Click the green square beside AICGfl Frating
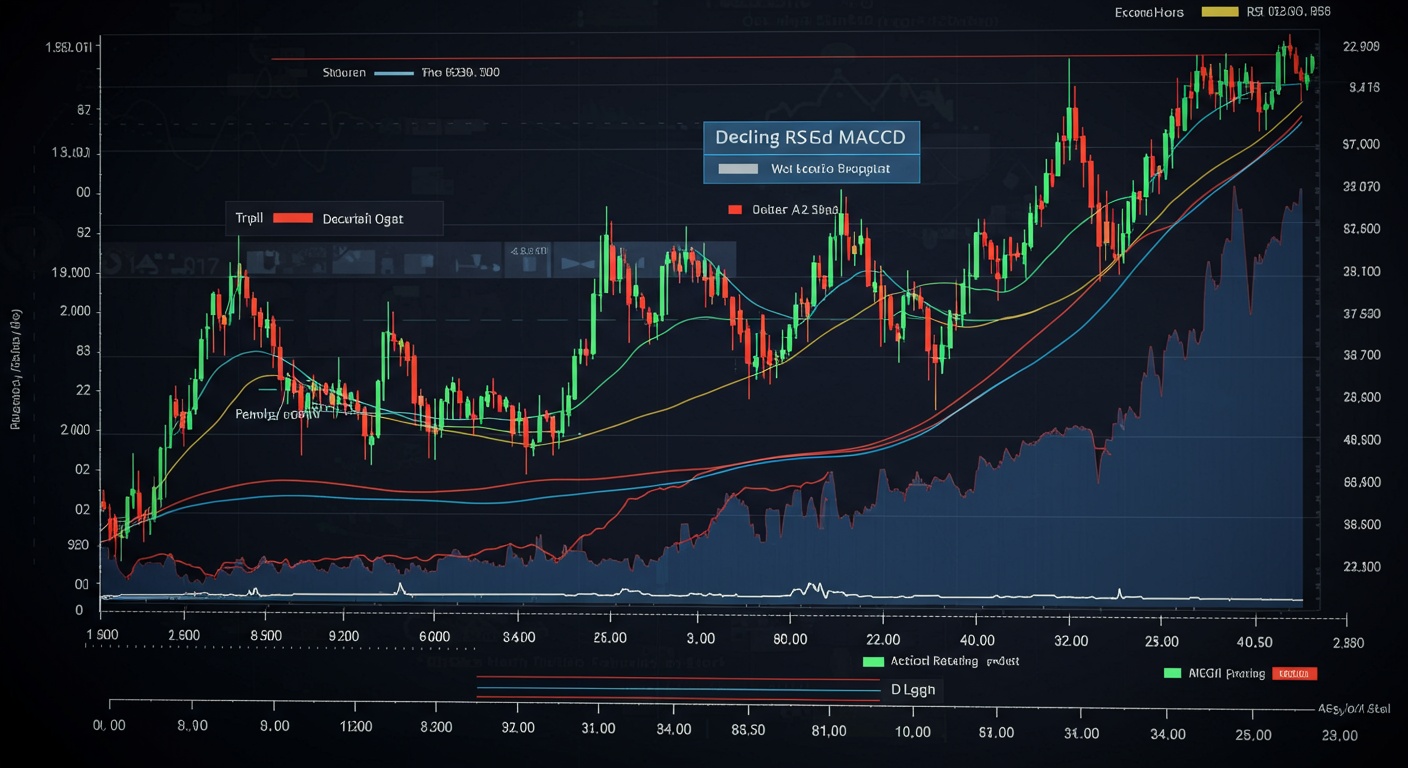The width and height of the screenshot is (1408, 768). pyautogui.click(x=1173, y=673)
